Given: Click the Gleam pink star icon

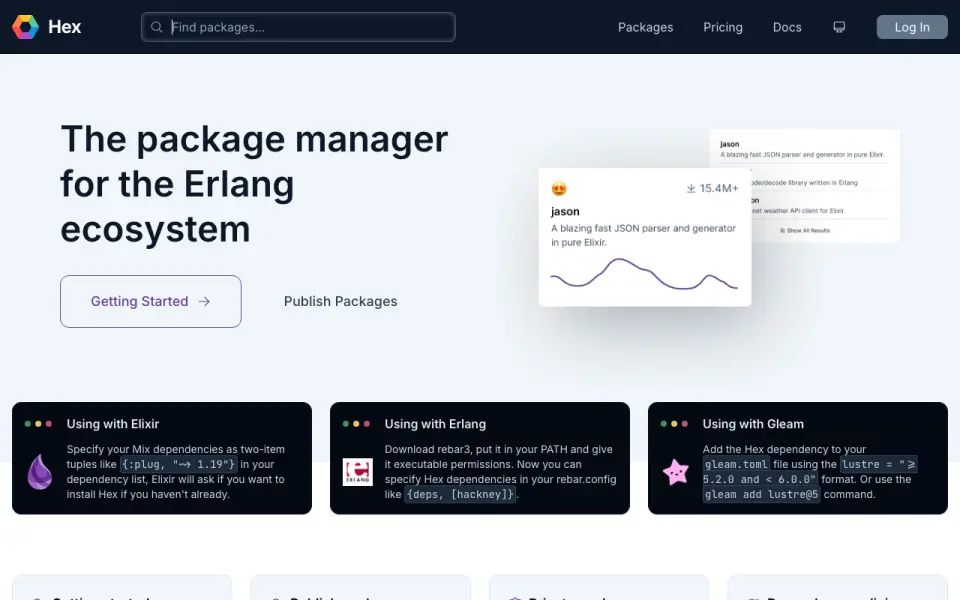Looking at the screenshot, I should pyautogui.click(x=676, y=472).
